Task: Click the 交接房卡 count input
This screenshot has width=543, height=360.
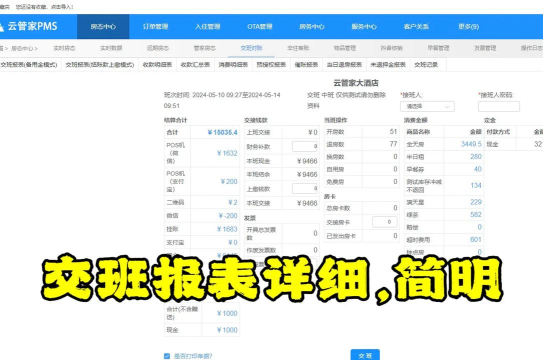Action: (x=384, y=222)
